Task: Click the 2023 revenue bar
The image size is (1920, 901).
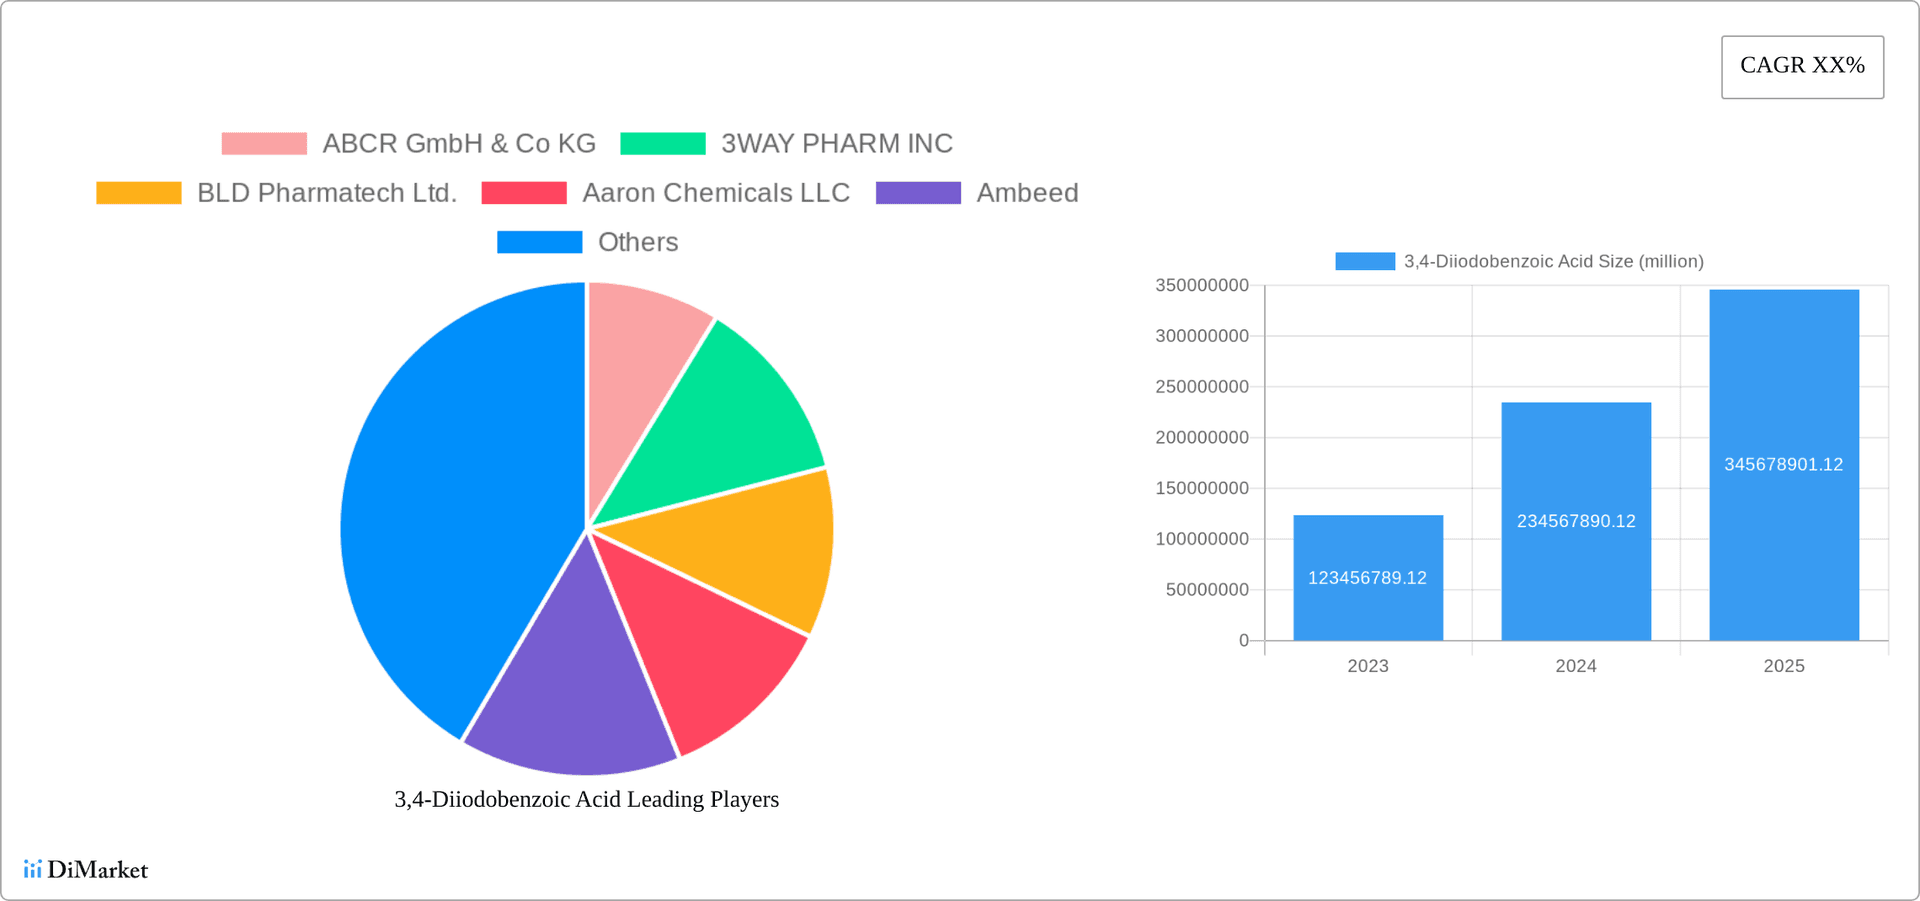Action: pyautogui.click(x=1368, y=577)
